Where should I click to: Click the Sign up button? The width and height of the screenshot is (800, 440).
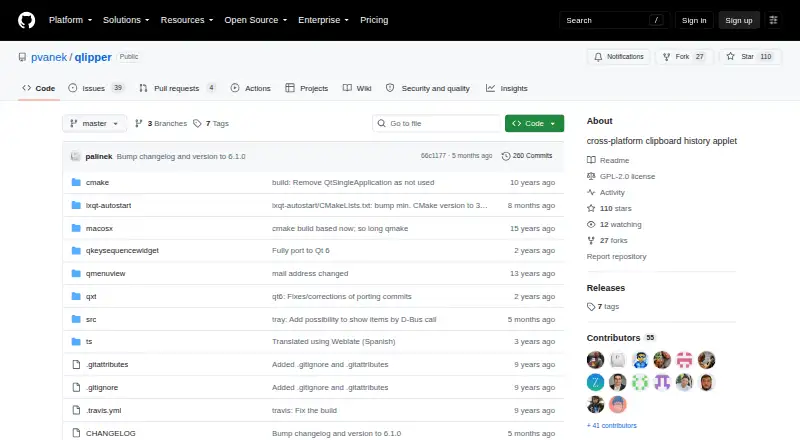pos(739,20)
